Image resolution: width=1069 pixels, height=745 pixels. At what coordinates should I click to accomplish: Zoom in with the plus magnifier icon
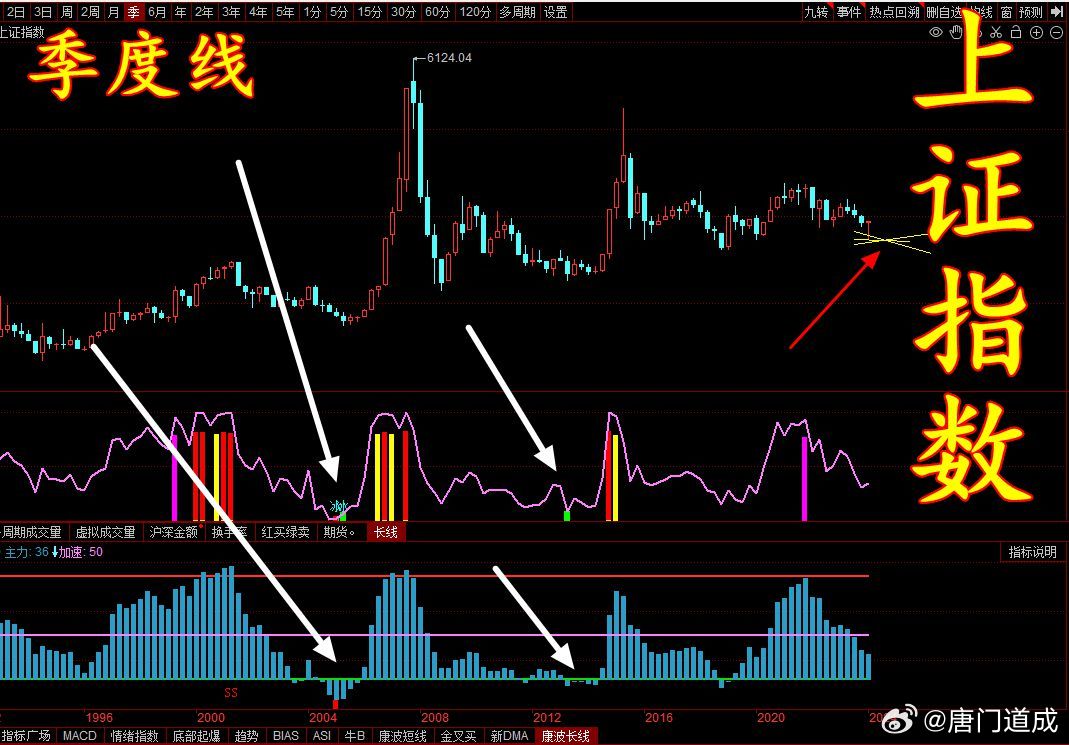1036,33
